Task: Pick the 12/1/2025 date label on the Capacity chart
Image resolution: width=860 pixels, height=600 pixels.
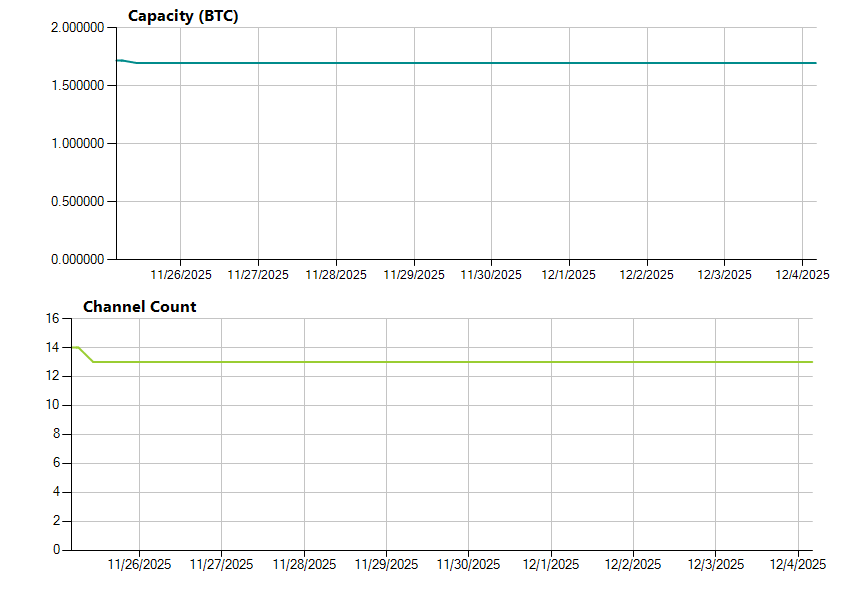Action: pos(569,274)
